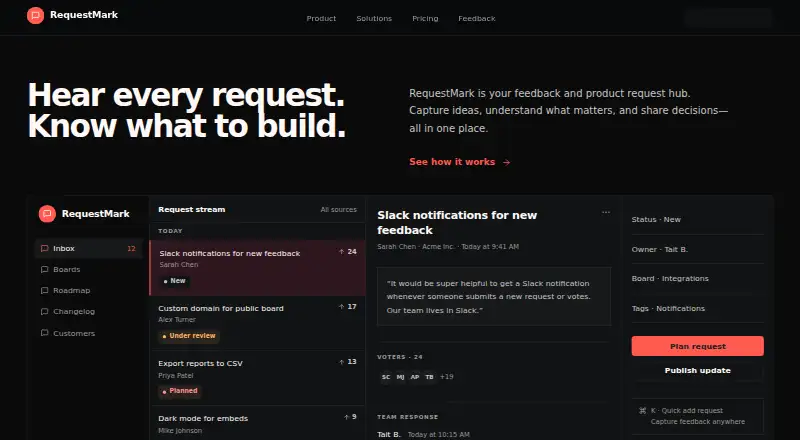This screenshot has height=440, width=800.
Task: Select Boards in the sidebar
Action: [89, 270]
